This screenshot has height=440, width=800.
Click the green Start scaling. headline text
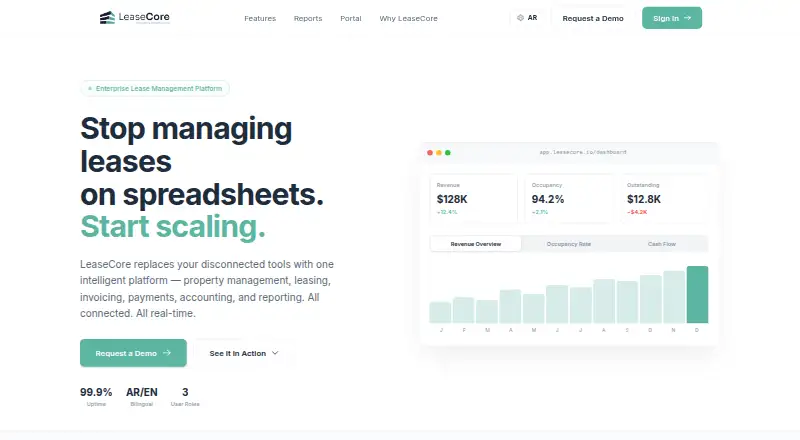pos(173,226)
